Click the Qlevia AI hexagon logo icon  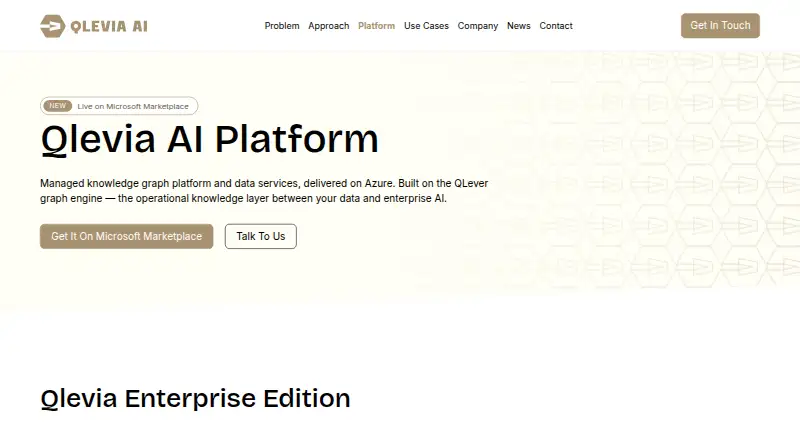coord(53,26)
